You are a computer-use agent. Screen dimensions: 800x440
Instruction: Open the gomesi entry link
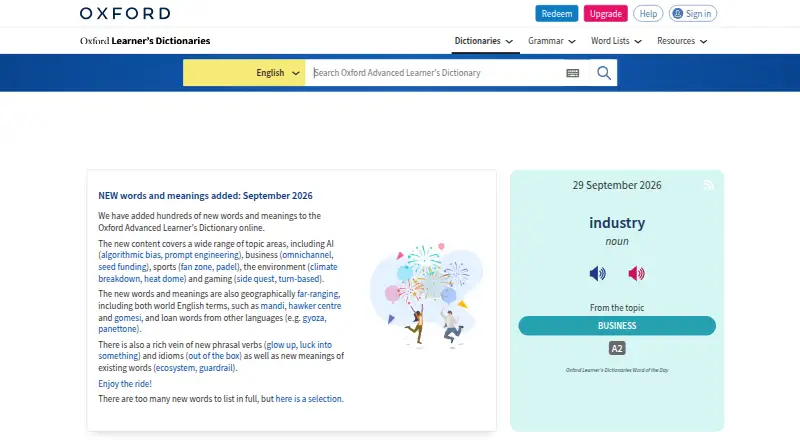click(x=128, y=317)
